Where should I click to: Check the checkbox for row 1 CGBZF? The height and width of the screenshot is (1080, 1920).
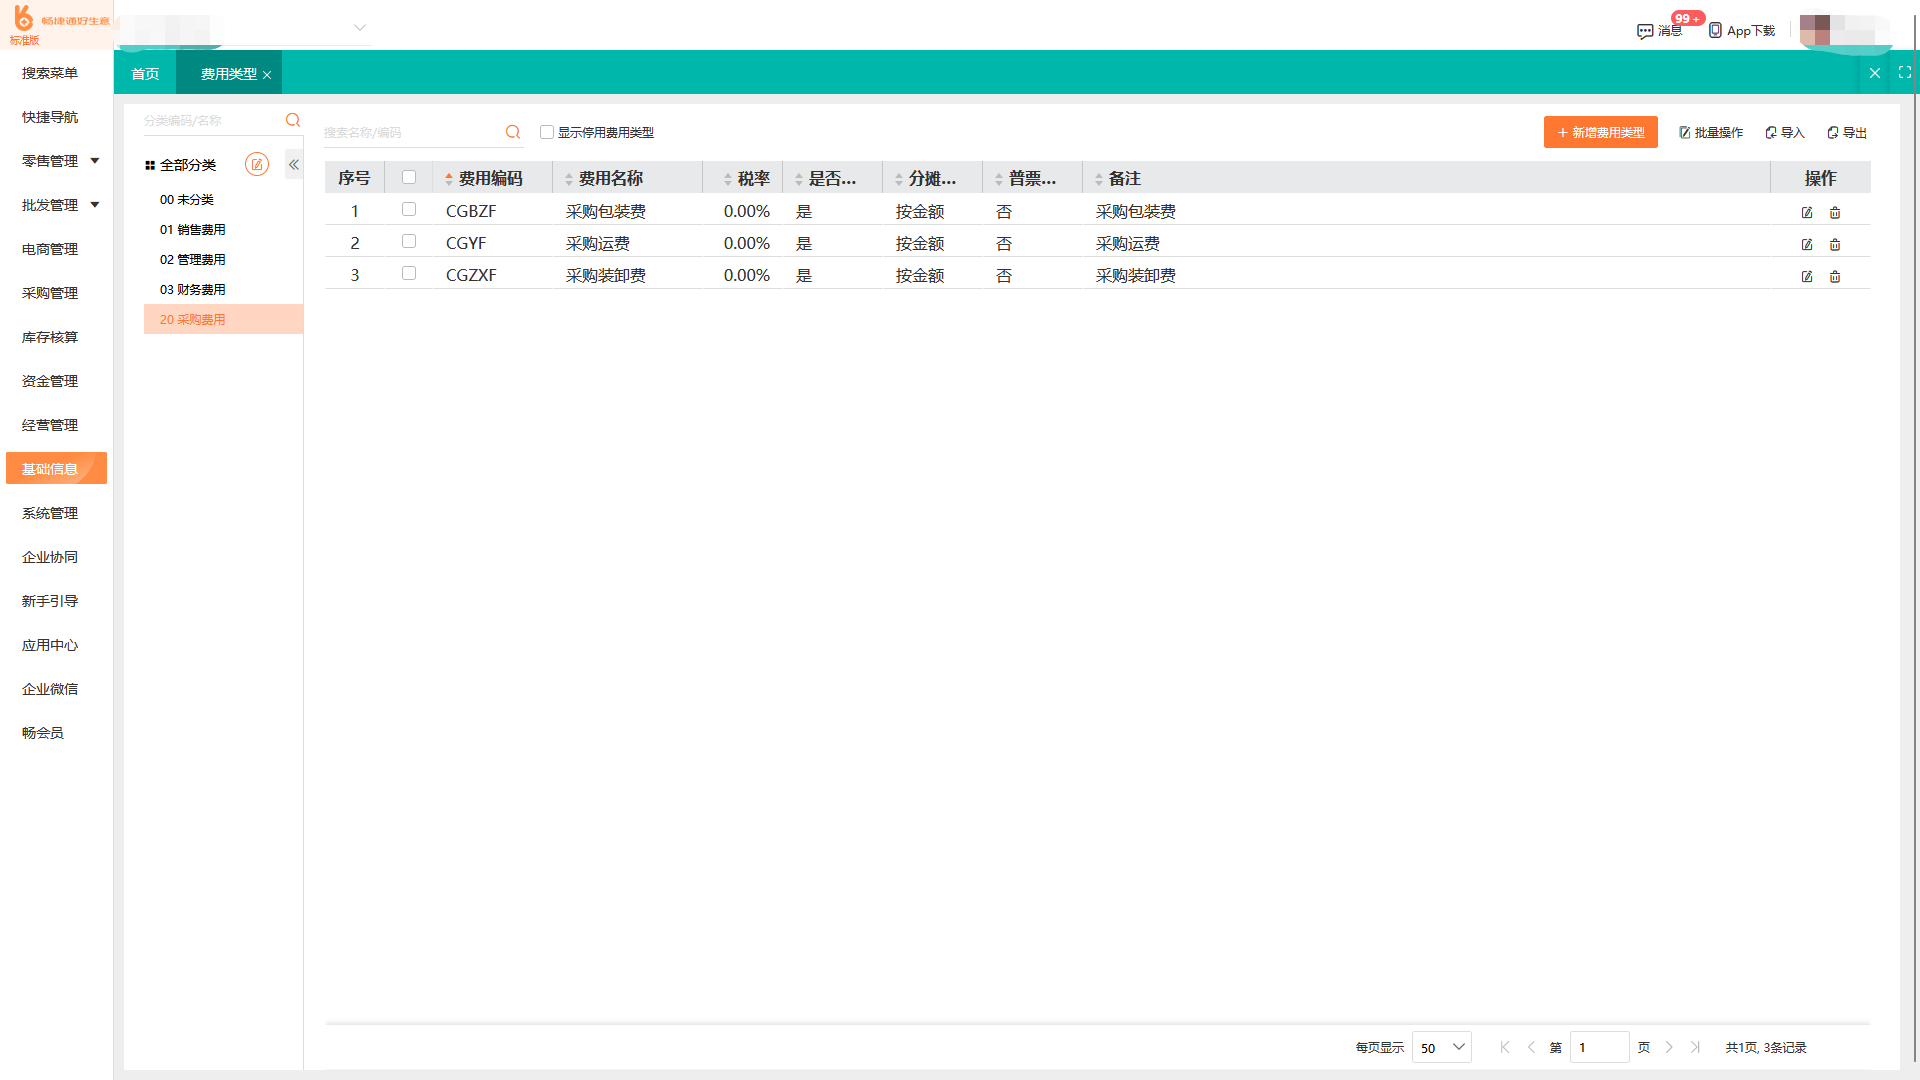[x=409, y=210]
